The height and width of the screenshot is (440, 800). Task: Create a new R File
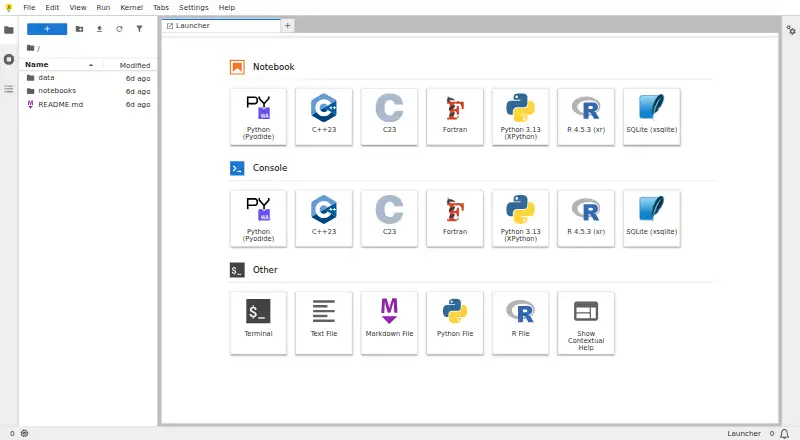(x=520, y=323)
